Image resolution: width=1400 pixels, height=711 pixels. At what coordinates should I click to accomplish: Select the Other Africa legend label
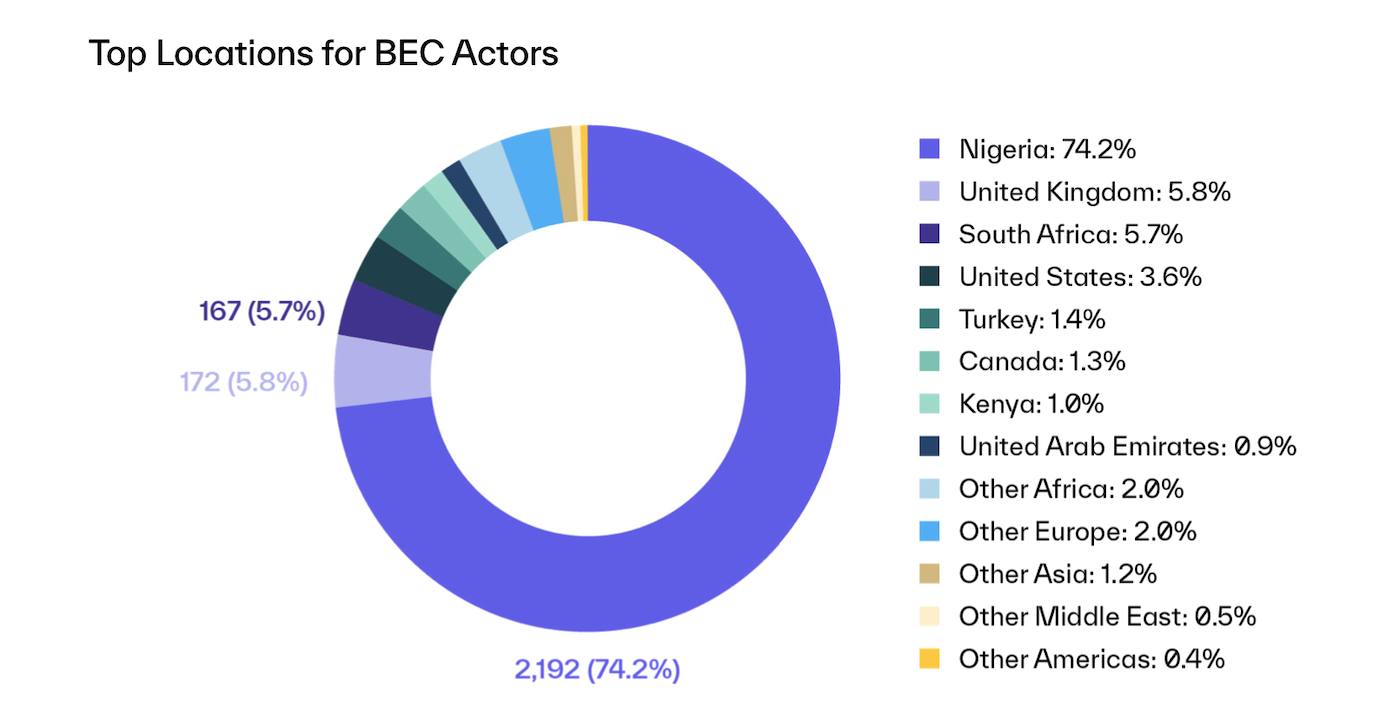pos(1071,489)
